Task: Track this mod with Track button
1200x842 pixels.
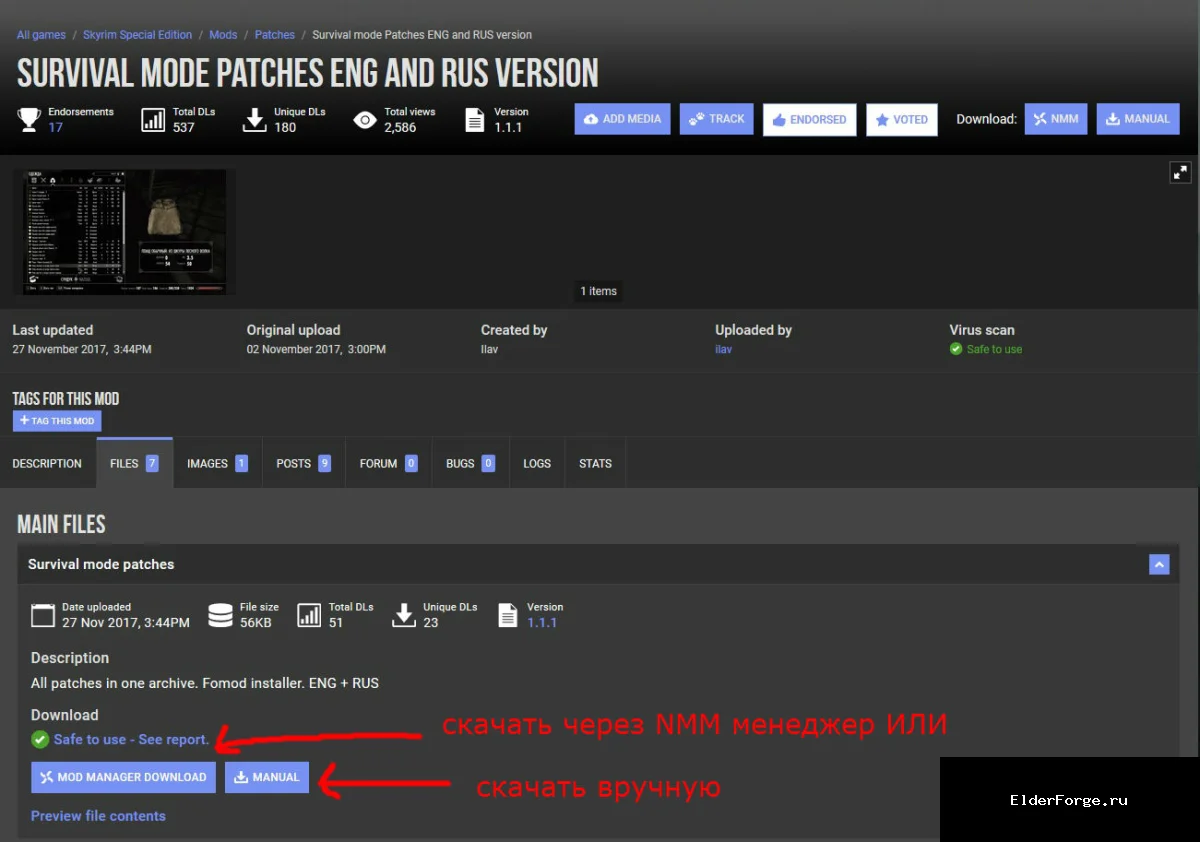Action: click(x=716, y=119)
